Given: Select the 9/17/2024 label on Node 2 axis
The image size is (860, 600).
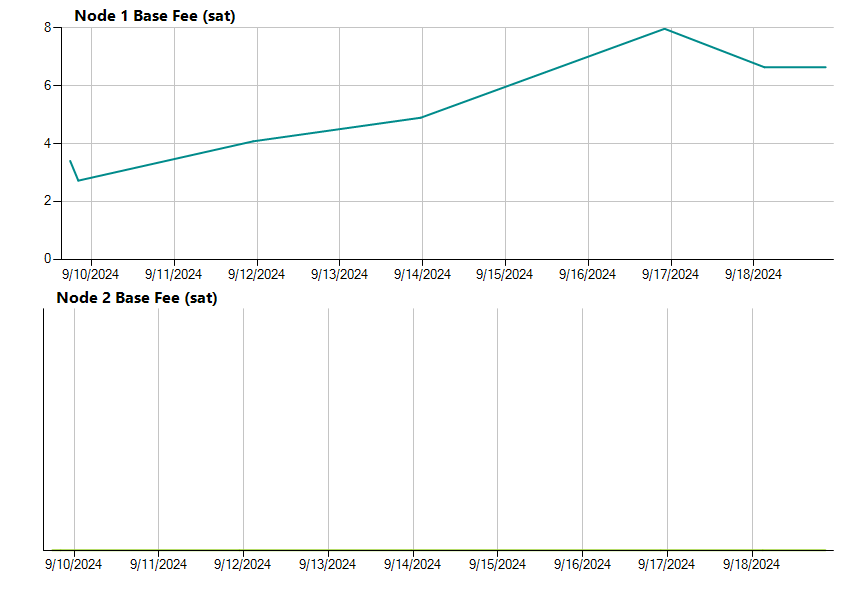Looking at the screenshot, I should click(x=667, y=564).
